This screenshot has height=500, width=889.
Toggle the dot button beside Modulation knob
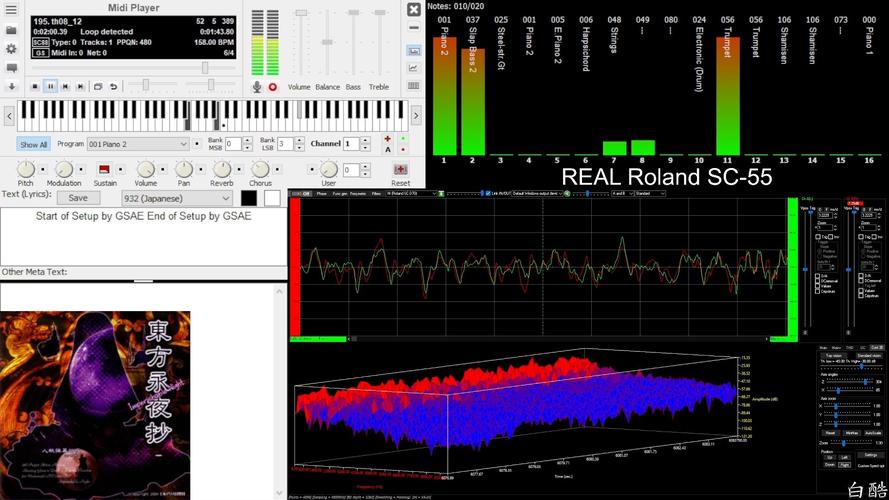coord(81,169)
